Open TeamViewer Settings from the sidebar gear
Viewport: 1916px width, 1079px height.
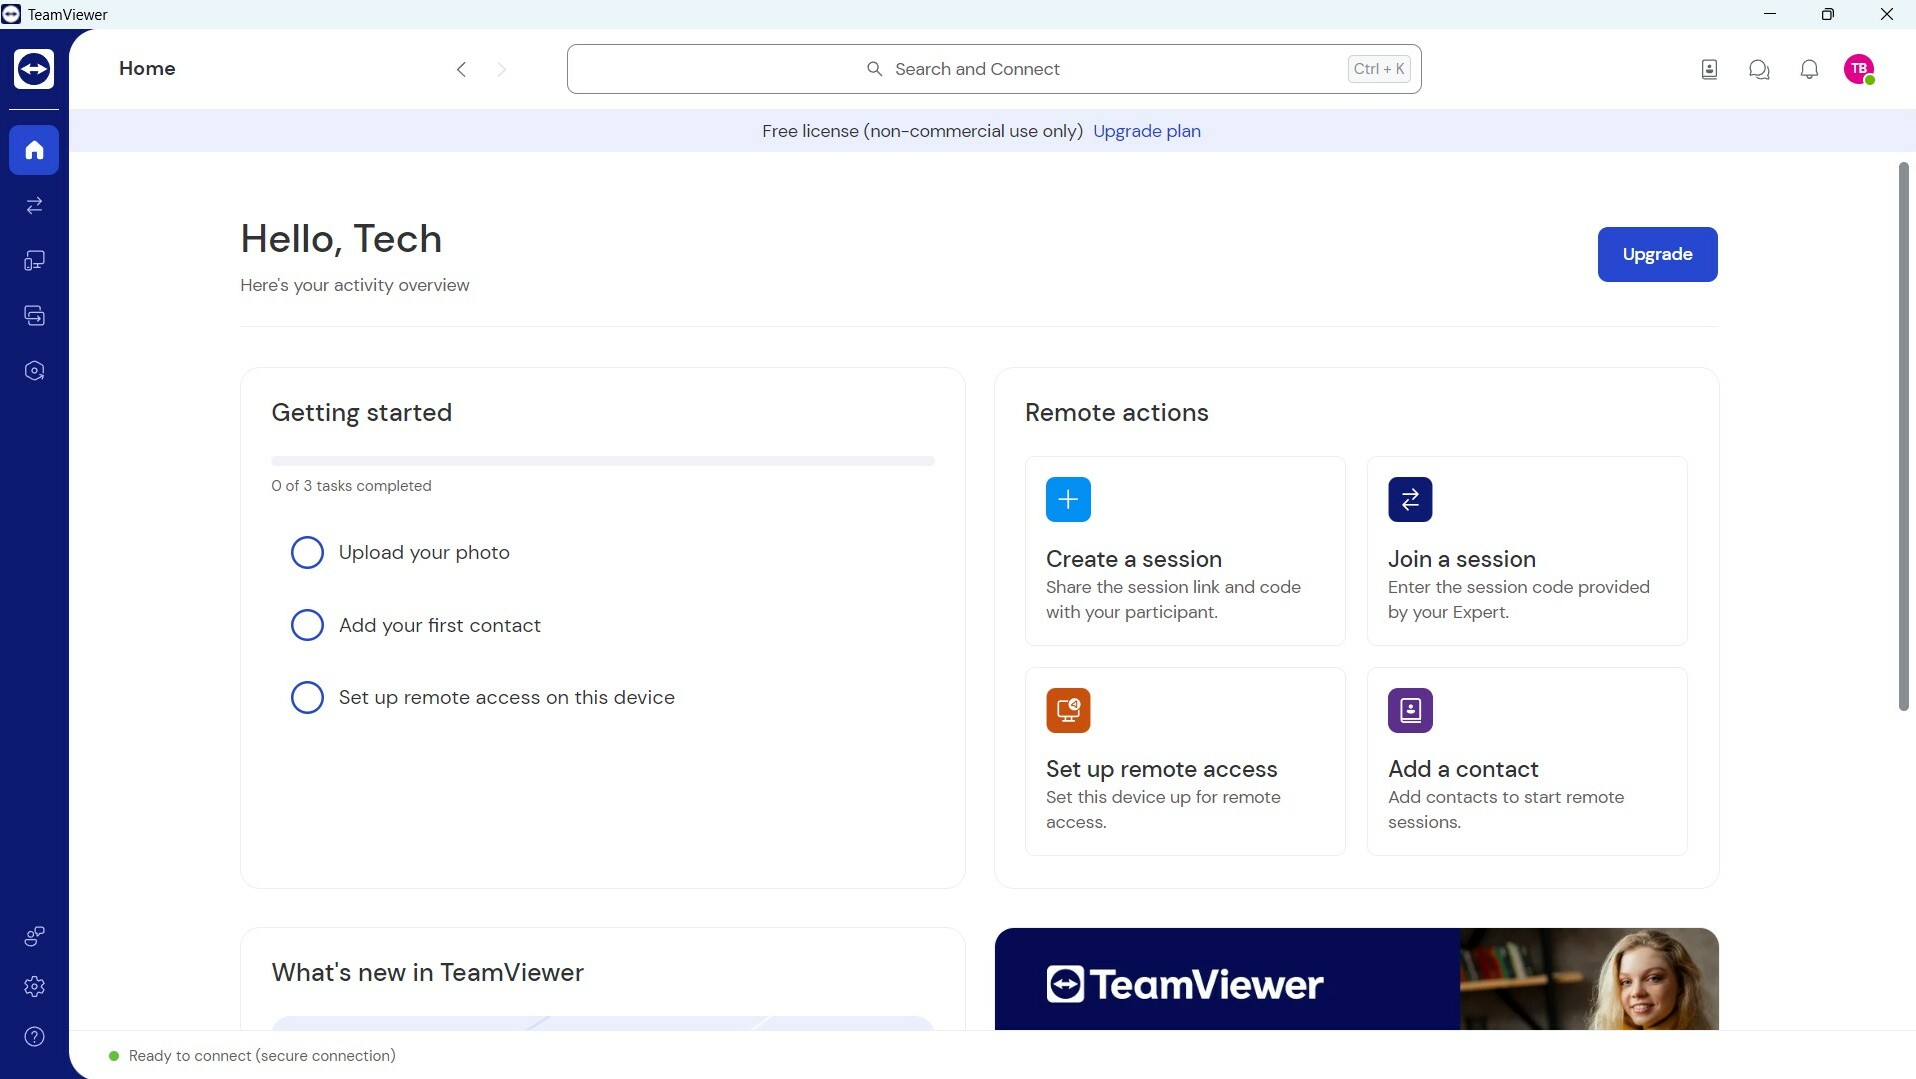tap(34, 987)
